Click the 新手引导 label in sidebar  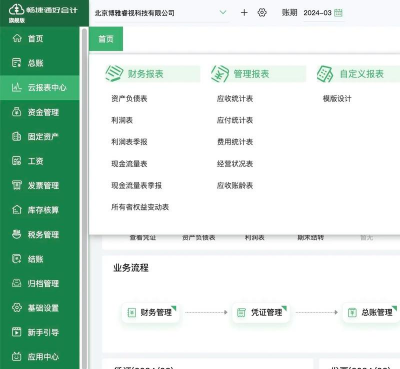coord(43,332)
